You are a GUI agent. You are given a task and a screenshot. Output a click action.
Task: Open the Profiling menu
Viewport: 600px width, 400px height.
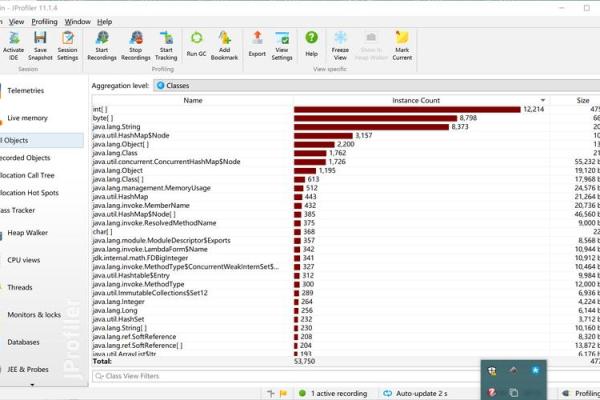pos(44,21)
